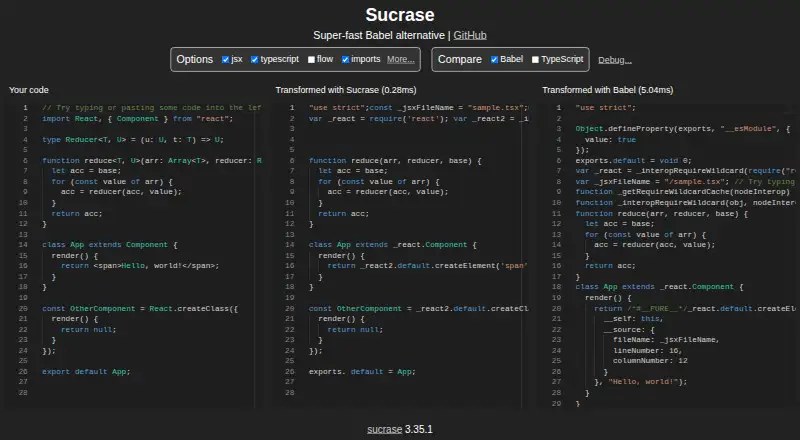Click the import React line in Your code
This screenshot has height=440, width=800.
[137, 118]
